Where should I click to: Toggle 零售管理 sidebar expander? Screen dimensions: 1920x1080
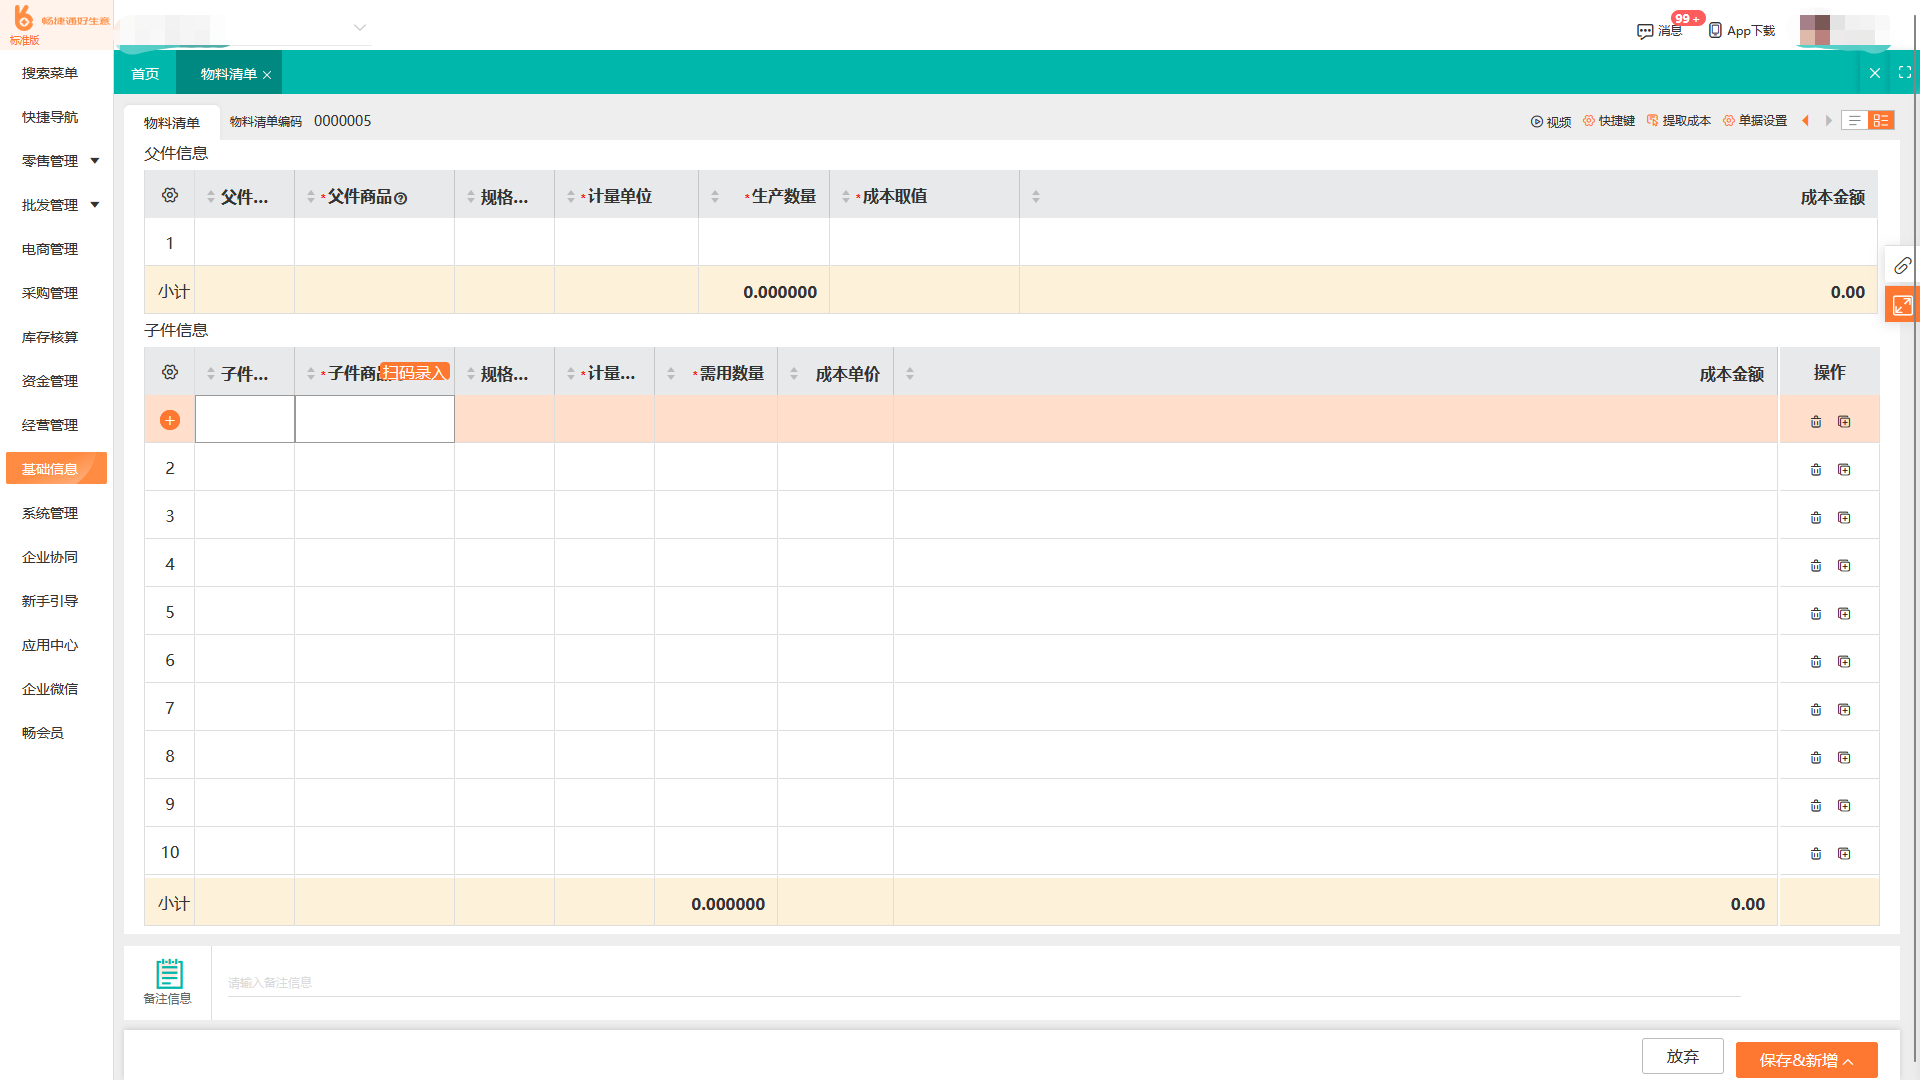pos(99,161)
